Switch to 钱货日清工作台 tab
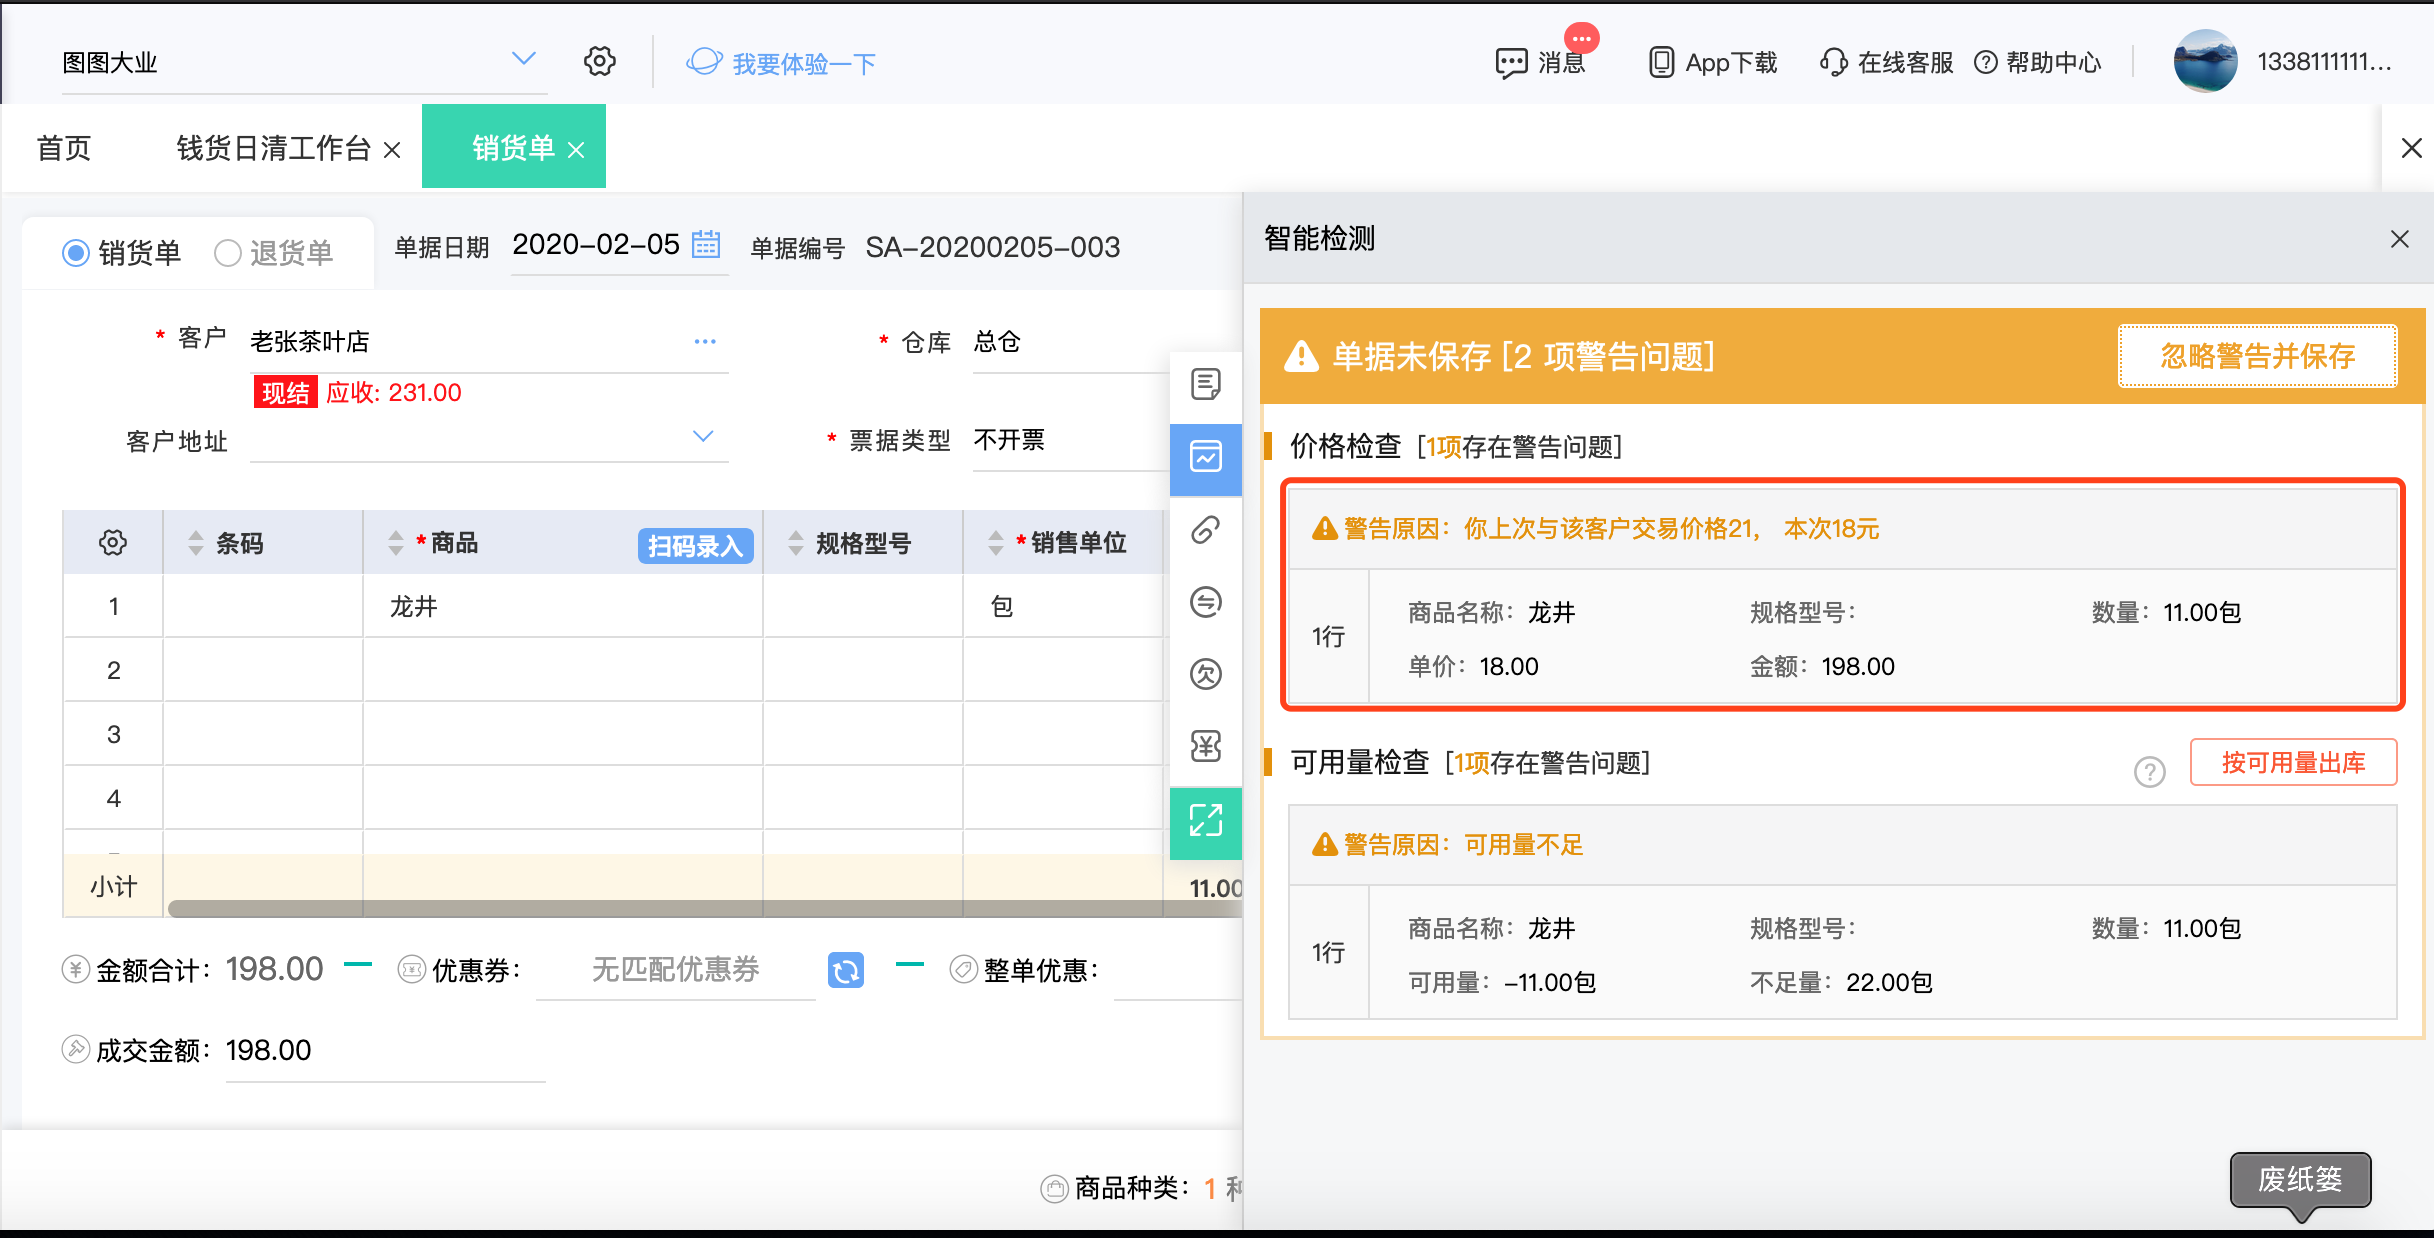Viewport: 2434px width, 1238px height. coord(276,148)
